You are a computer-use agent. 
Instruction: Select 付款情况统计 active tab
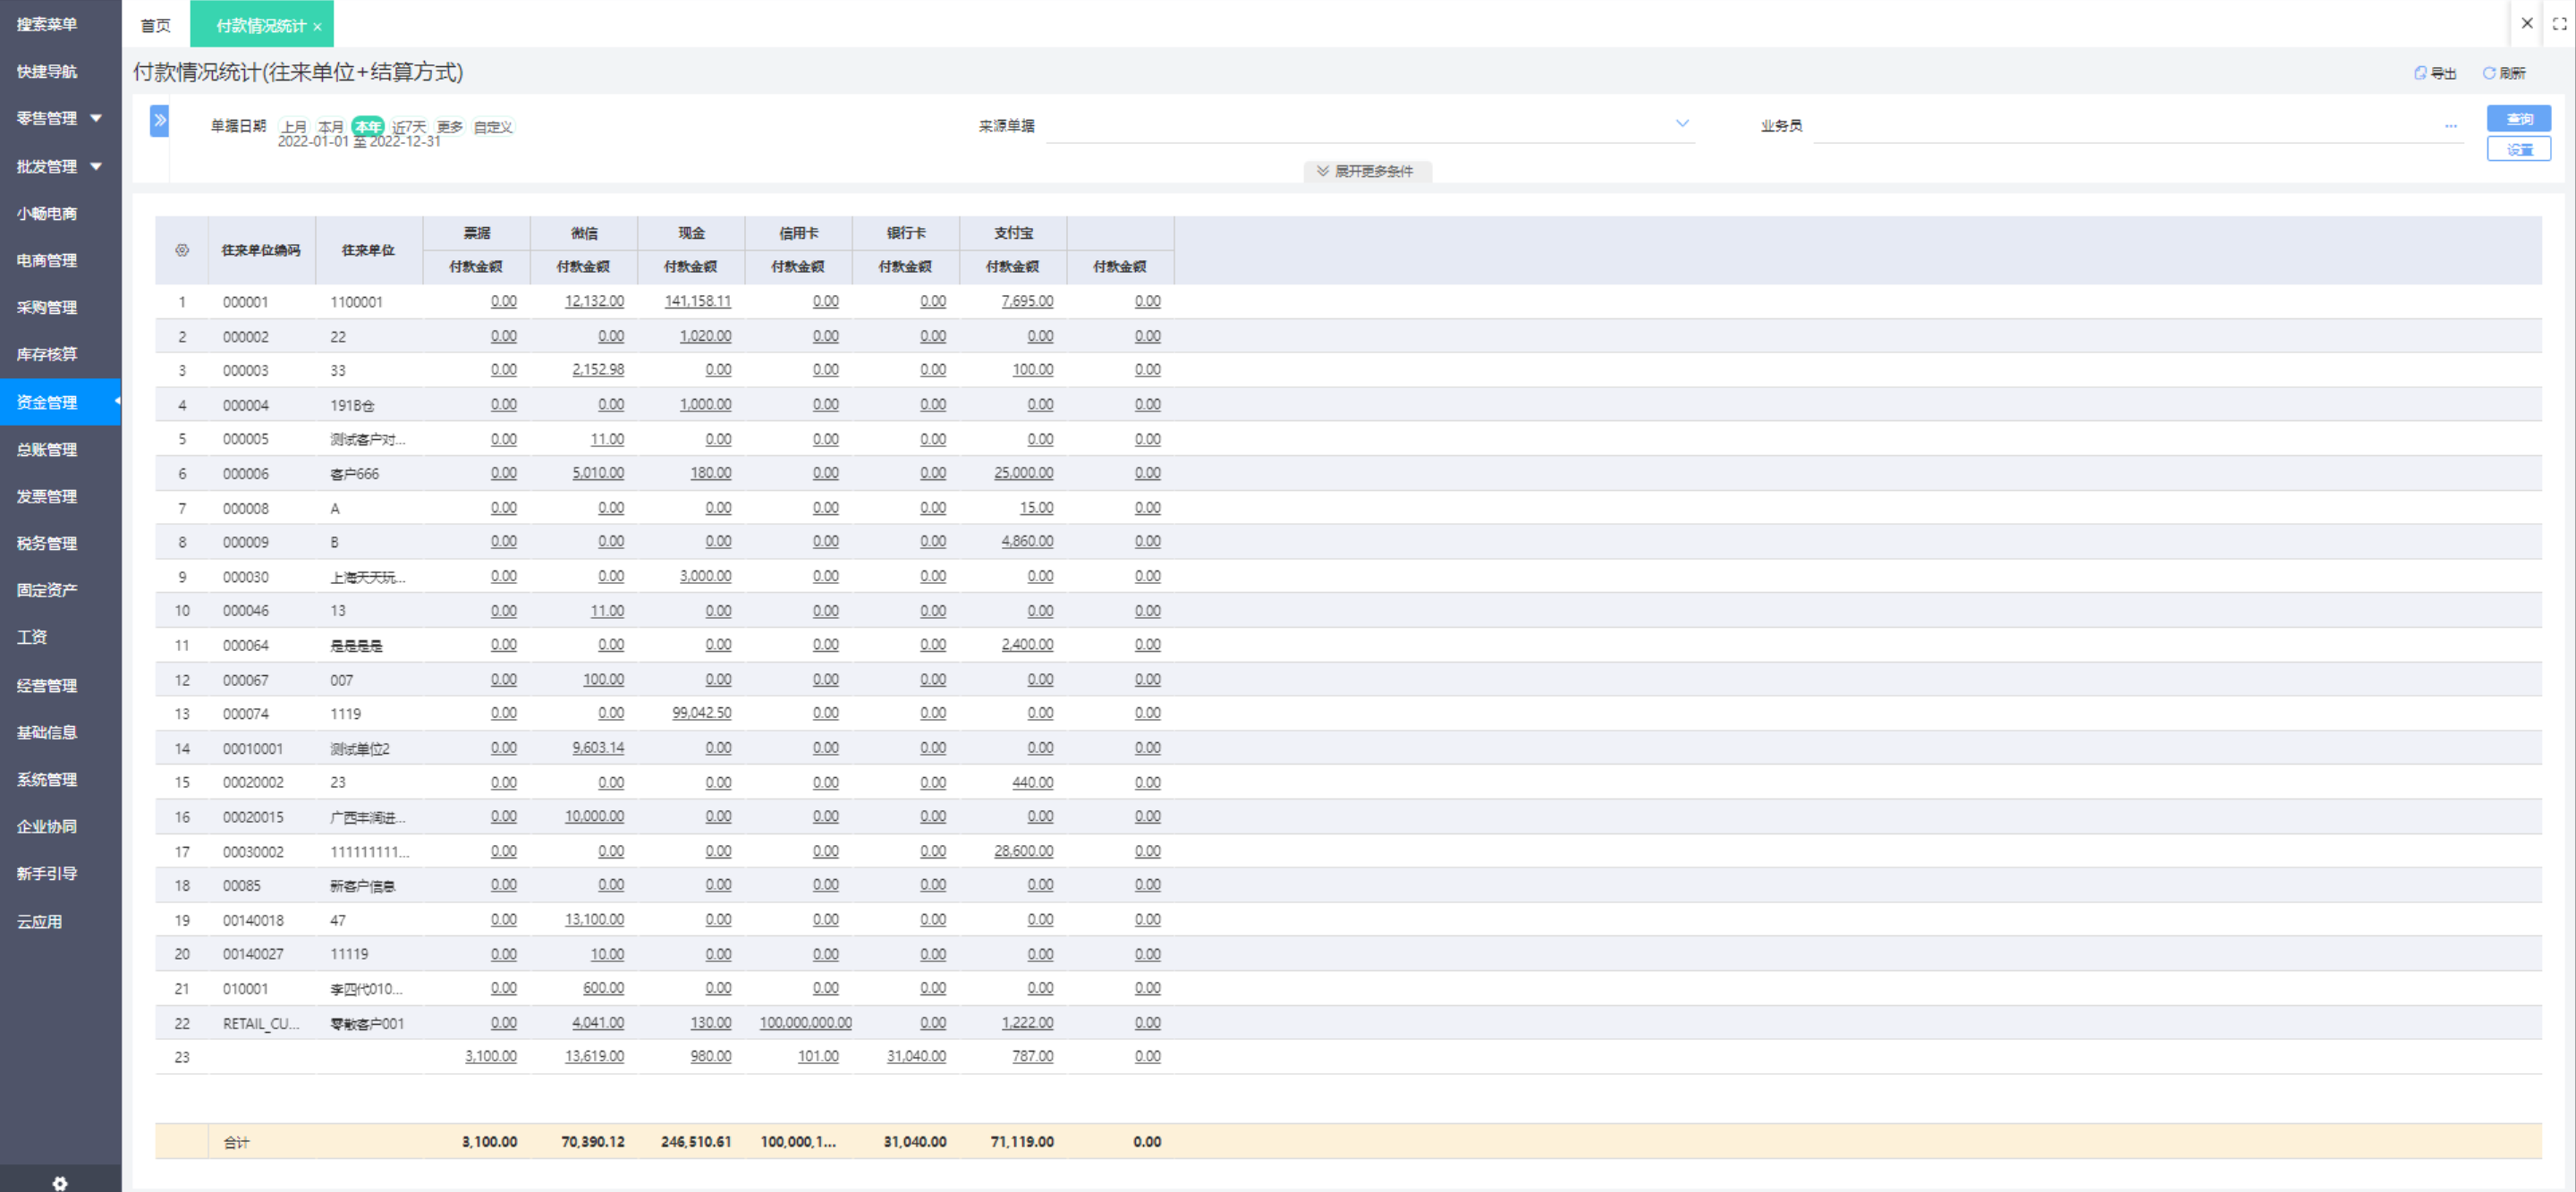pyautogui.click(x=261, y=23)
